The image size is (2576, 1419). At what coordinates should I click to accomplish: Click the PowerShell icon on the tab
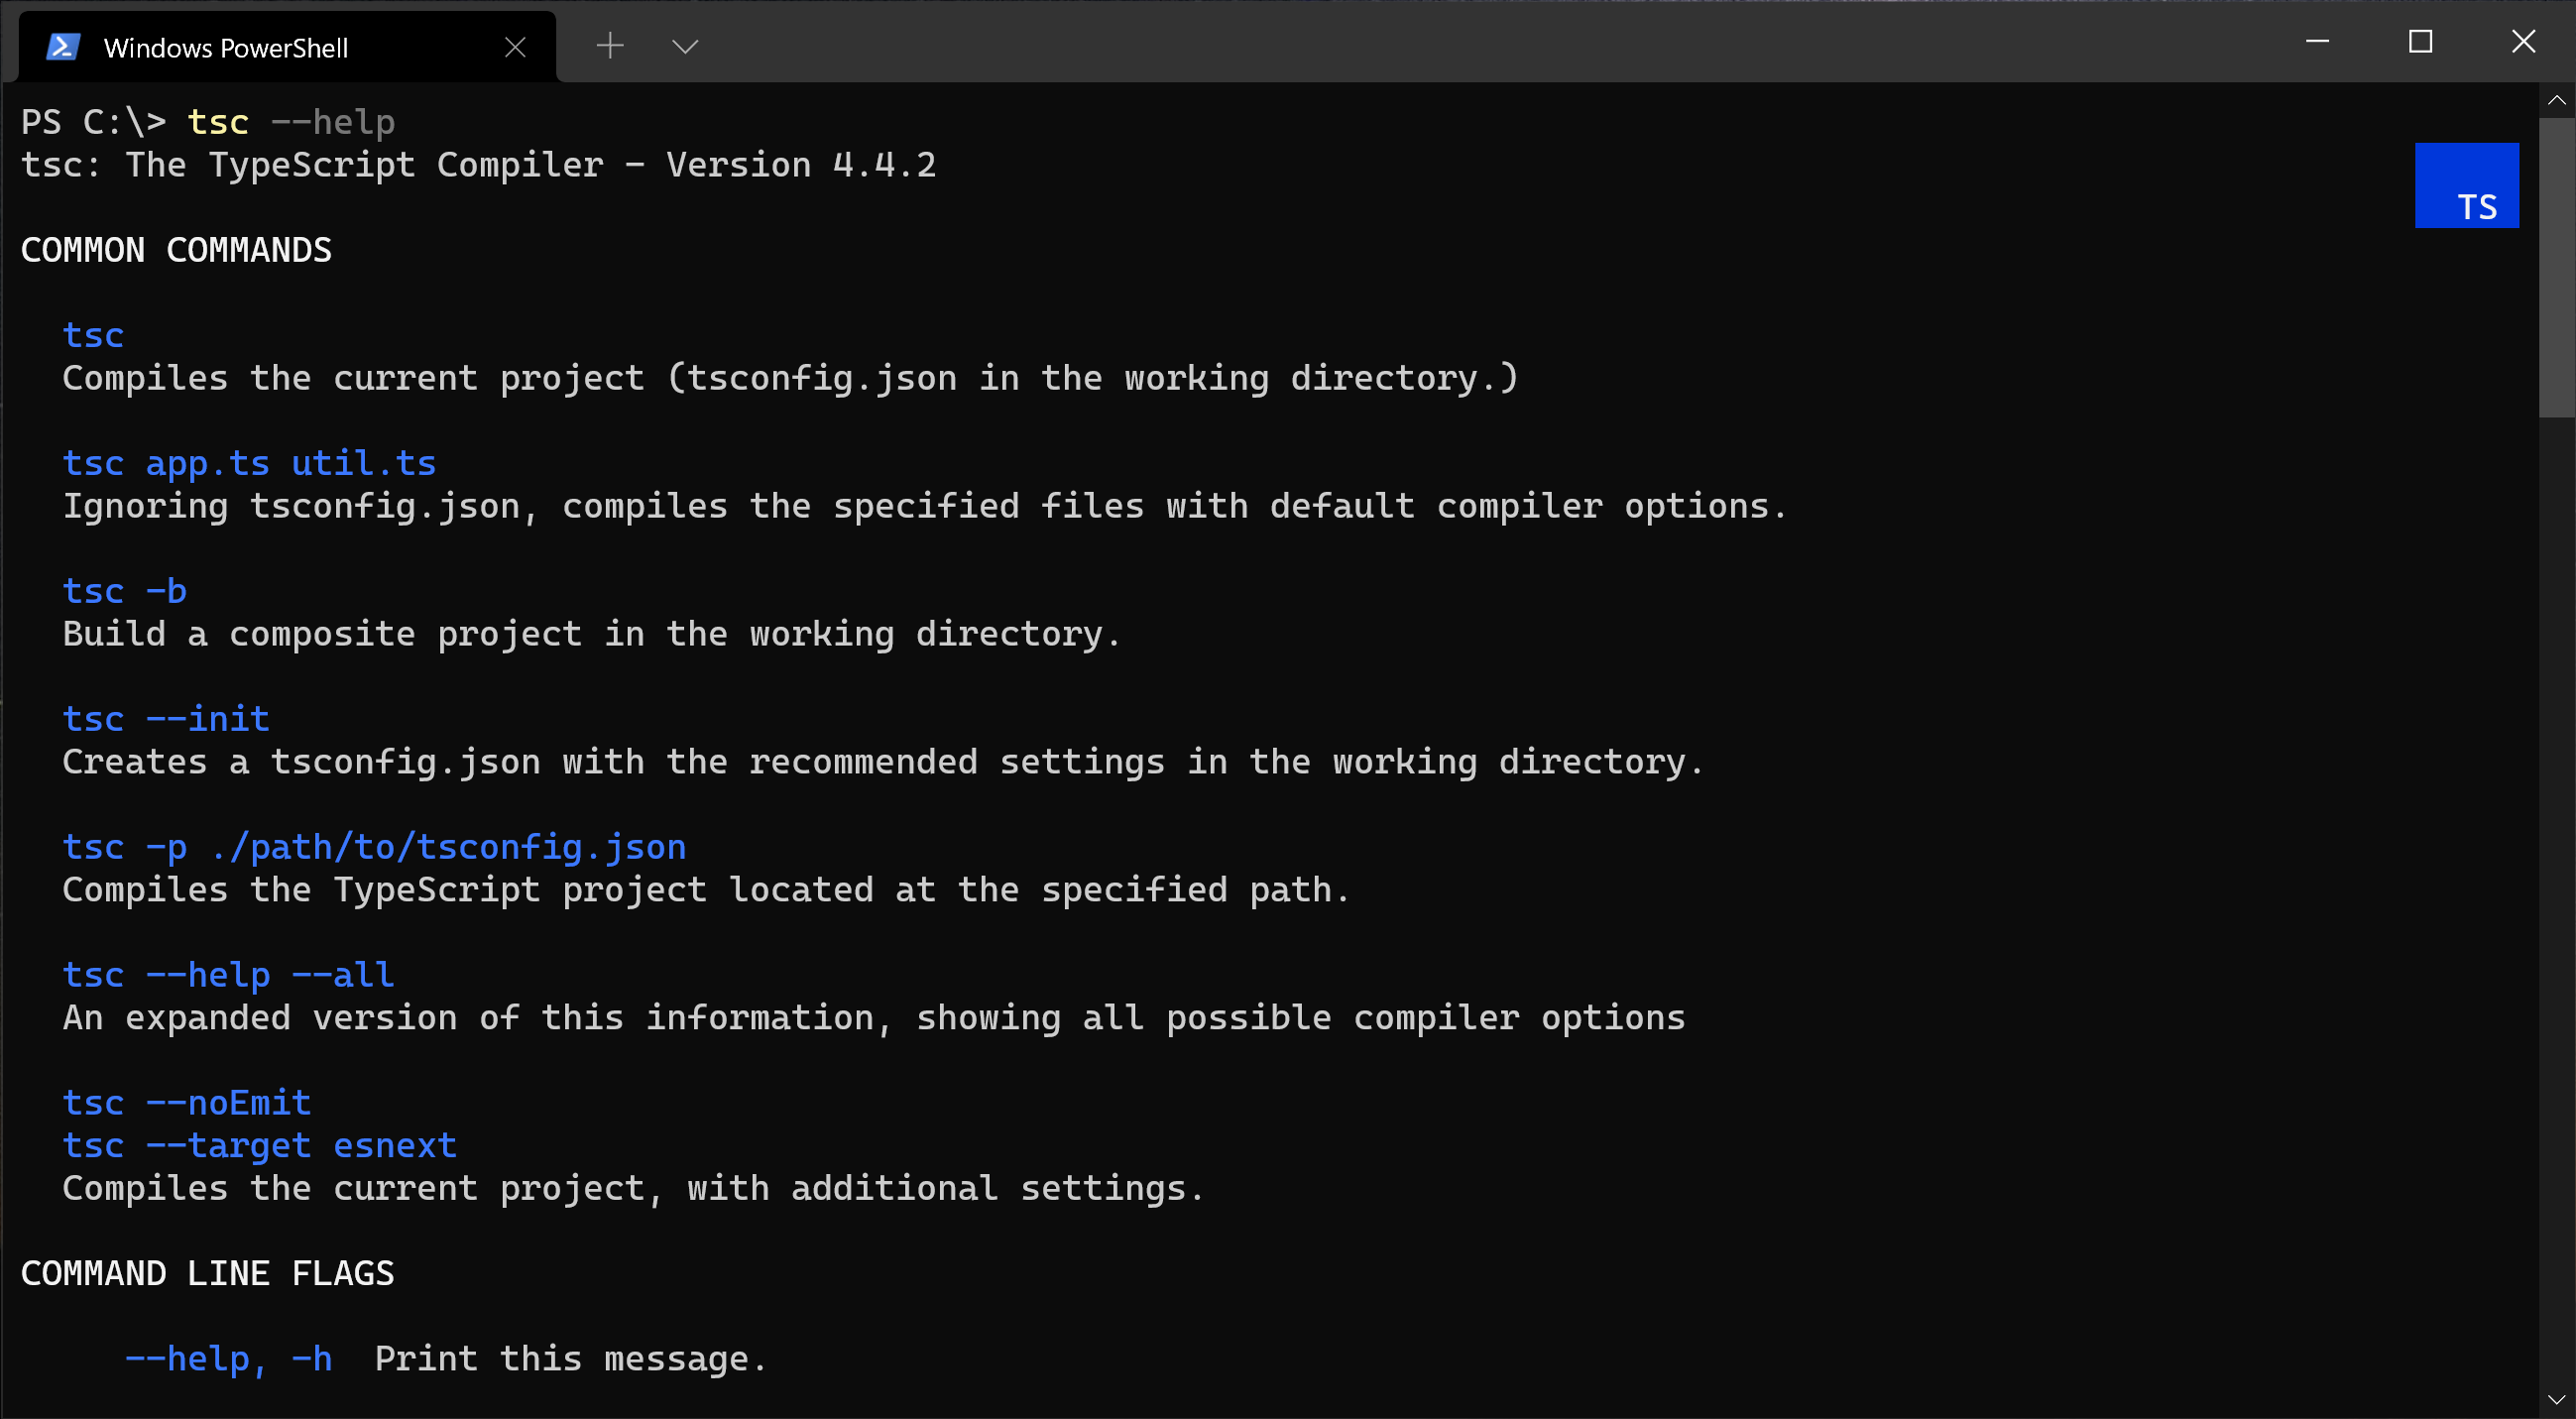pos(66,46)
